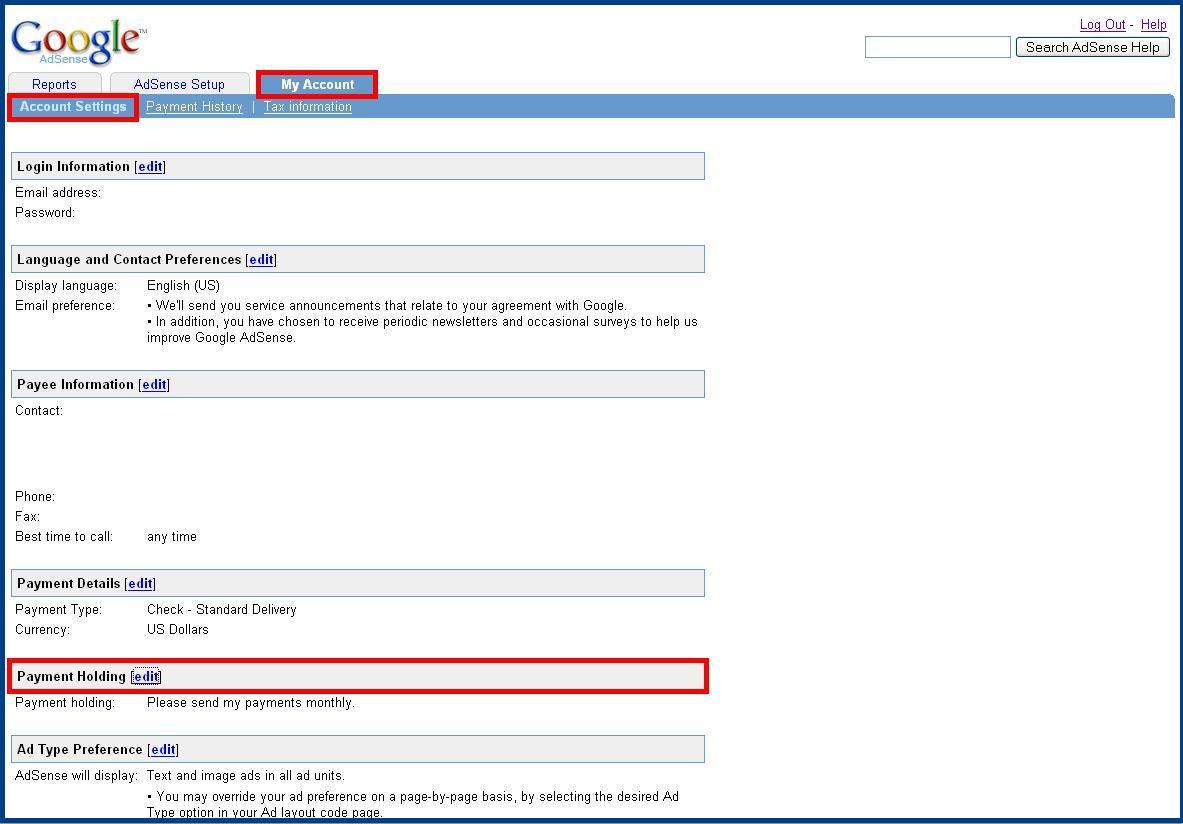This screenshot has width=1183, height=824.
Task: Open the Account Settings sub-tab
Action: pyautogui.click(x=73, y=107)
